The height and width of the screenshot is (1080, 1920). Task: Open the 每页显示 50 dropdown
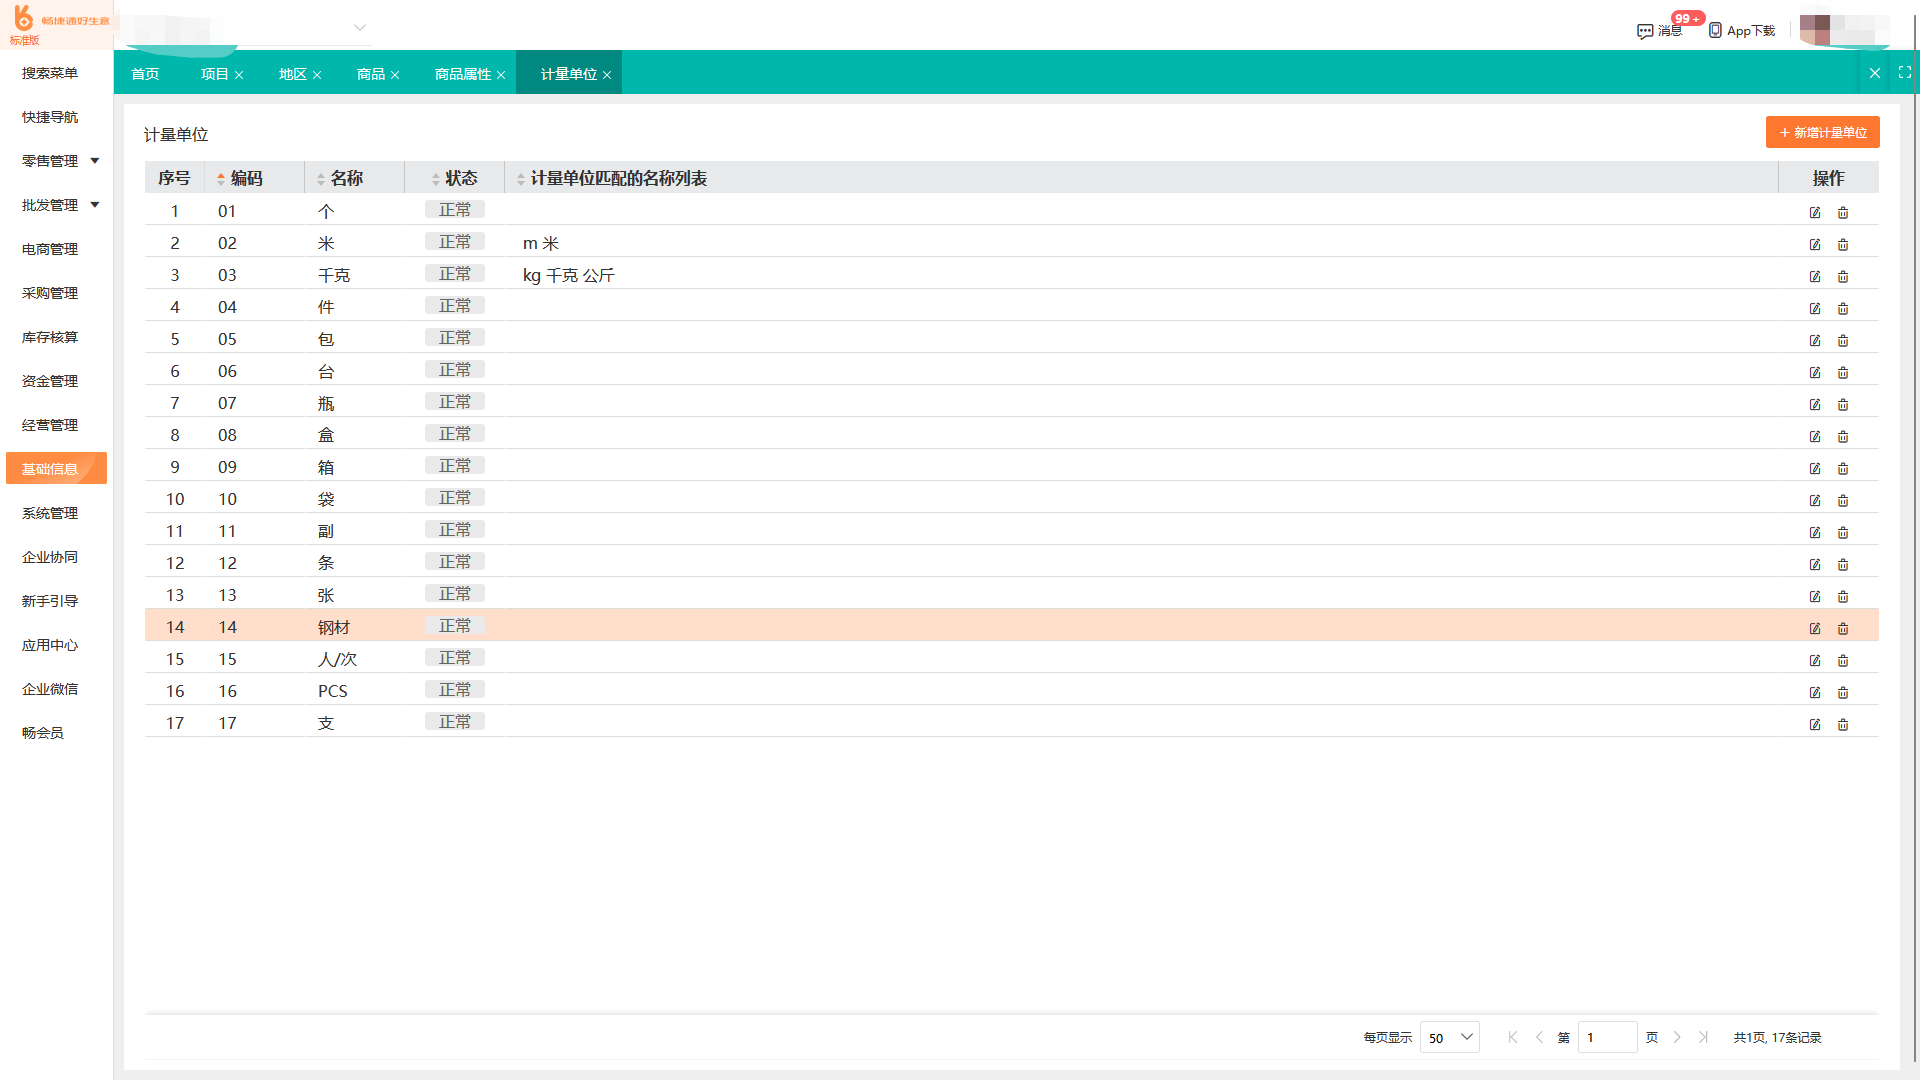coord(1449,1038)
